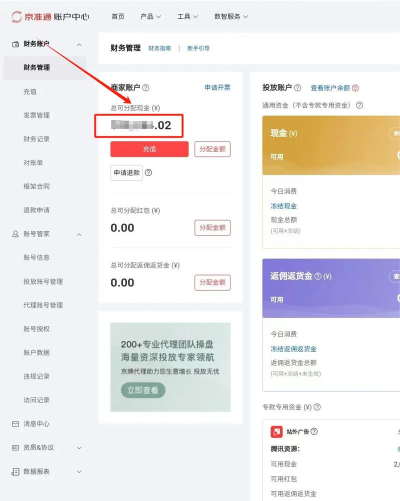Expand the 数据报表 sidebar section
The width and height of the screenshot is (400, 501).
[79, 472]
